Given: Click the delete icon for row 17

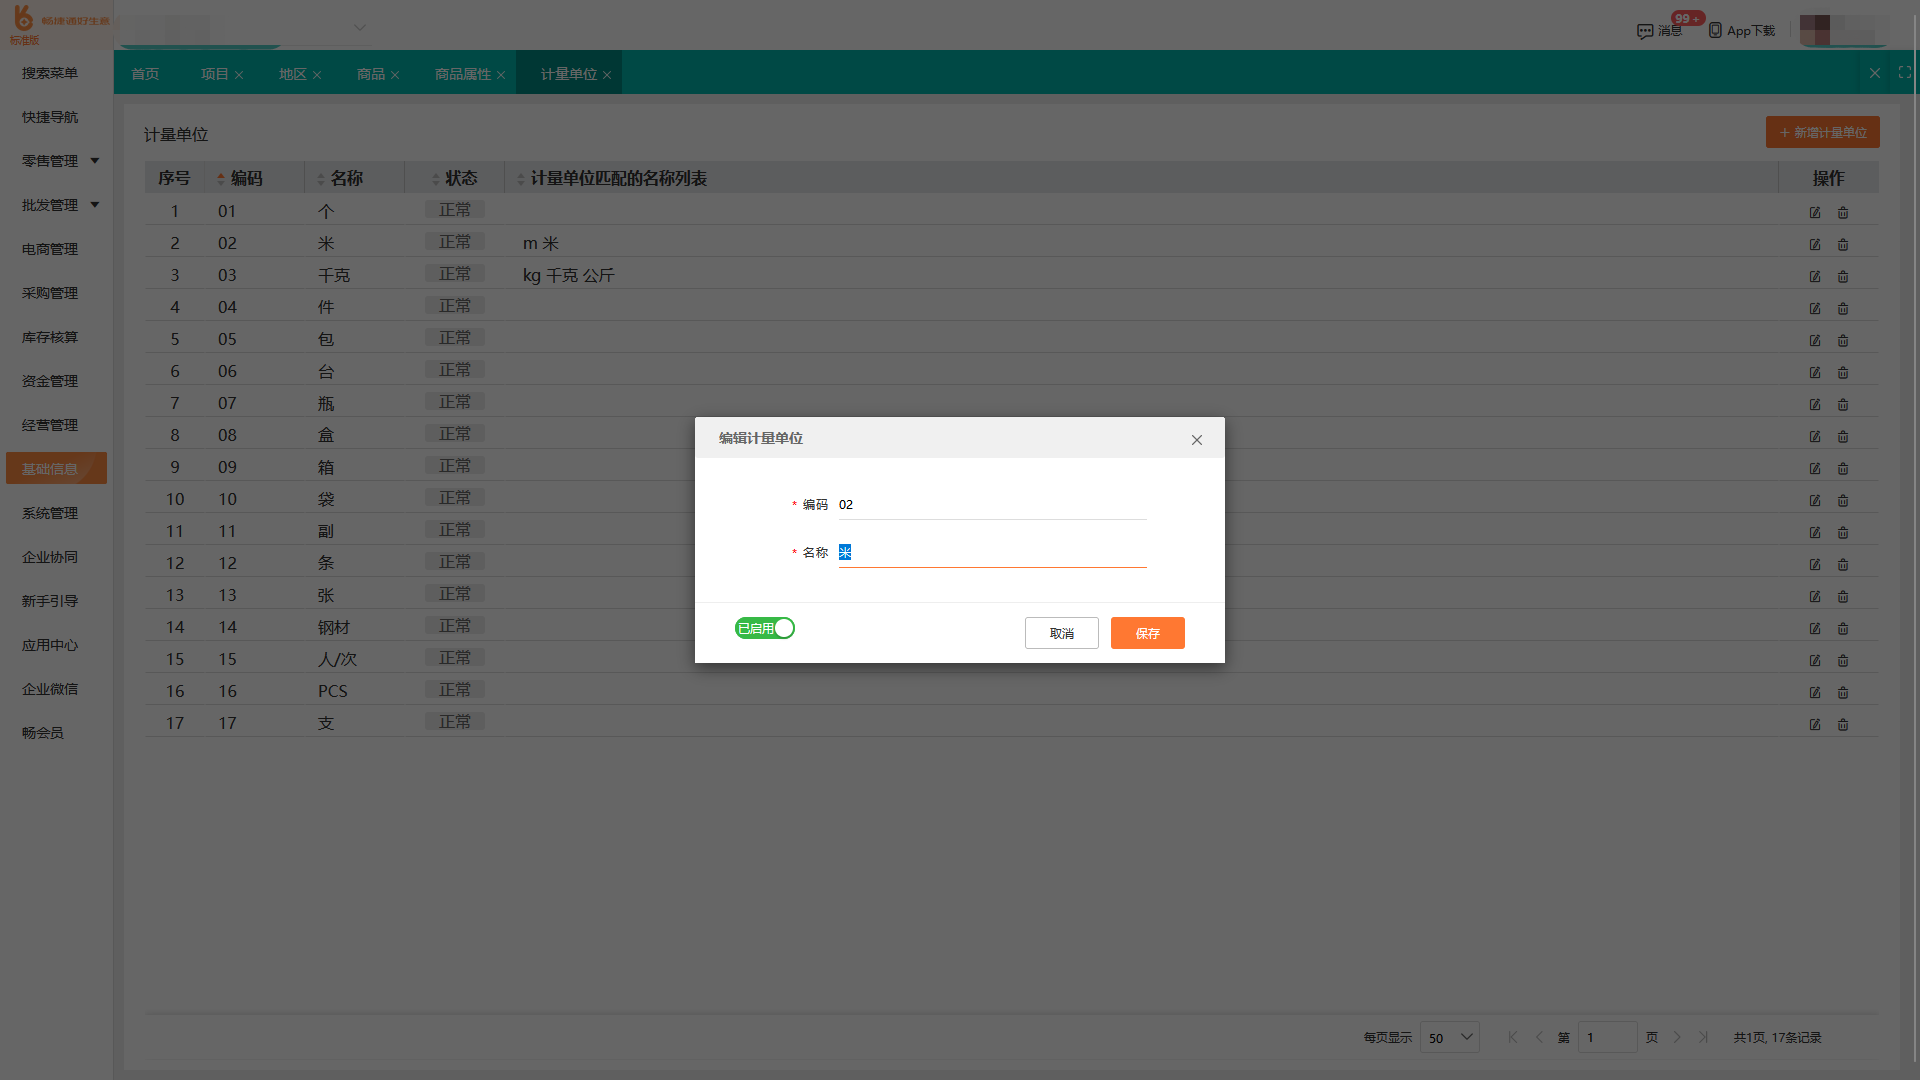Looking at the screenshot, I should tap(1844, 724).
